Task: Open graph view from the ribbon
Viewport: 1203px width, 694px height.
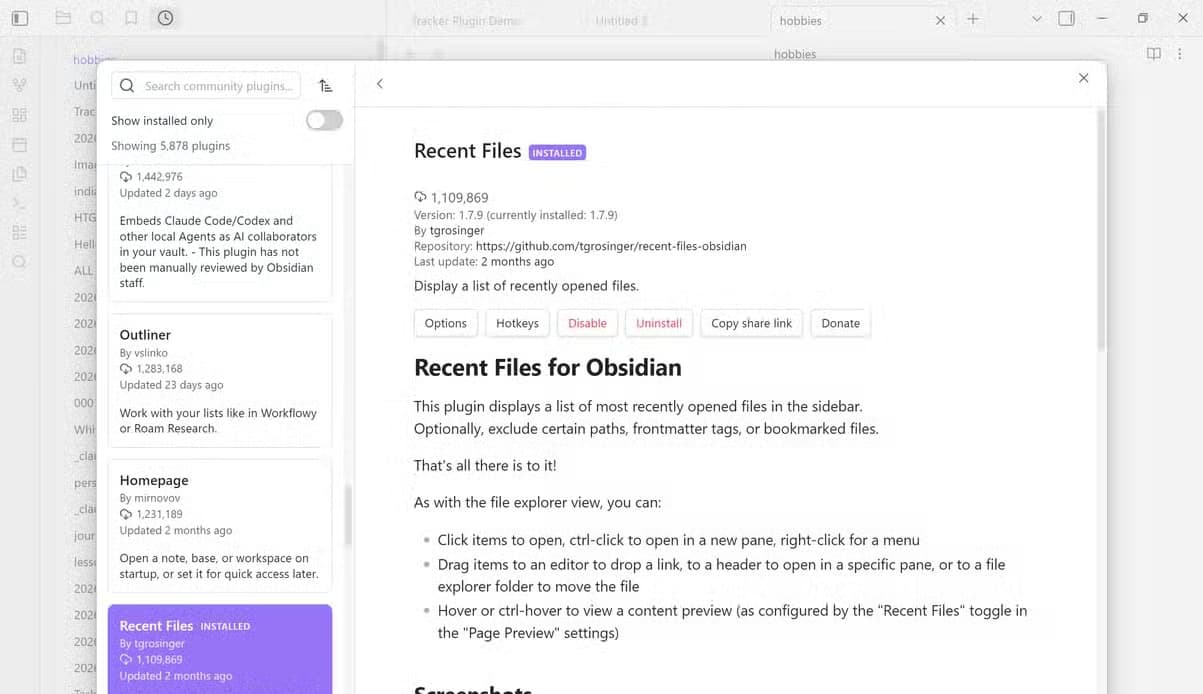Action: 20,85
